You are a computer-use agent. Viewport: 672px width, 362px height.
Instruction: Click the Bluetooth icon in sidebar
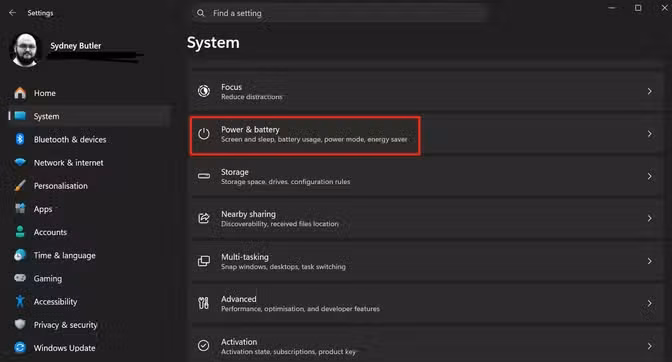point(20,139)
